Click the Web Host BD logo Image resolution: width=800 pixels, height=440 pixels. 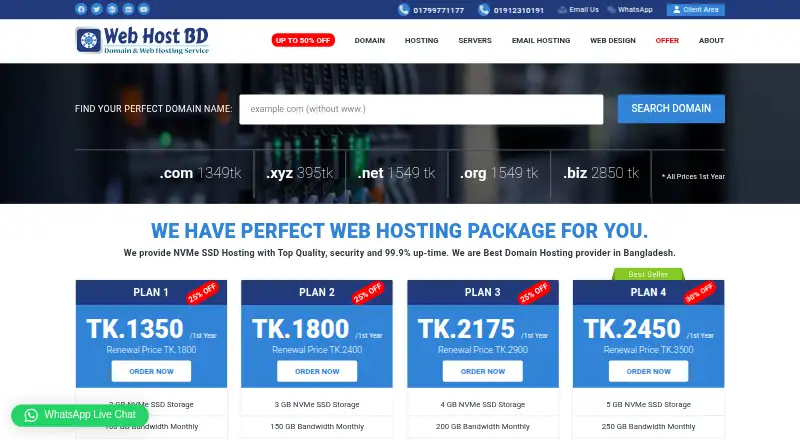[x=142, y=40]
